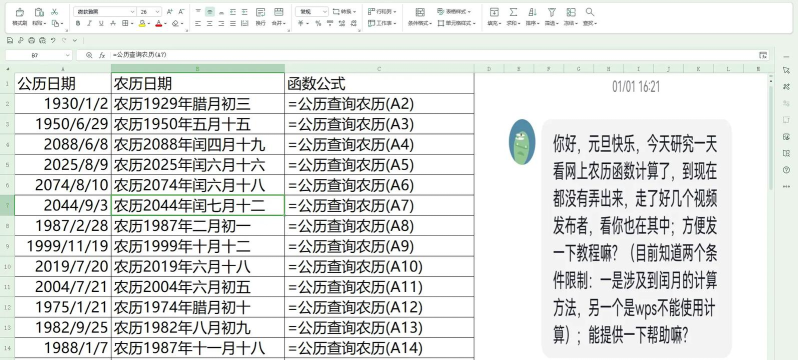
Task: Click the Print icon in quick access bar
Action: pyautogui.click(x=32, y=40)
